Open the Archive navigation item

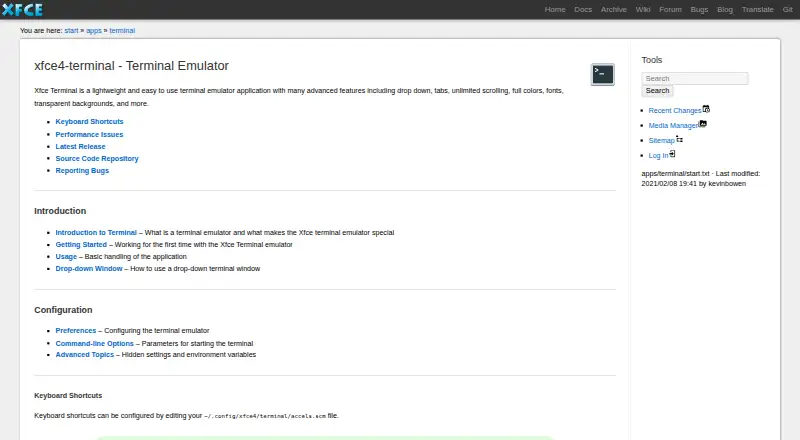[x=613, y=10]
